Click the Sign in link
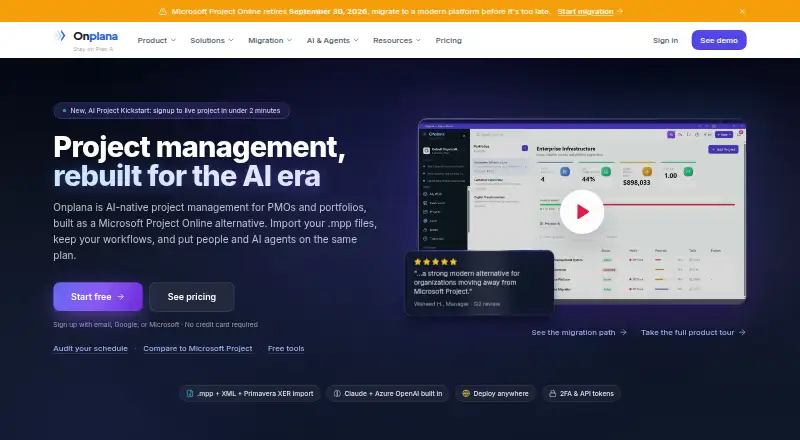 click(665, 40)
